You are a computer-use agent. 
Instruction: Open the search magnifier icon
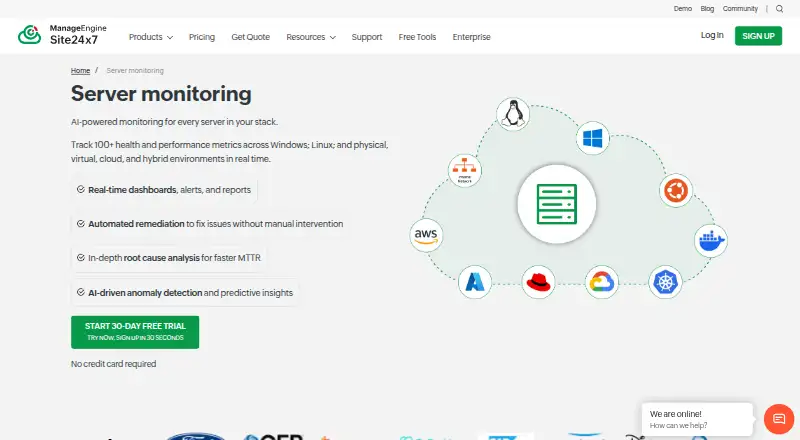pyautogui.click(x=779, y=9)
